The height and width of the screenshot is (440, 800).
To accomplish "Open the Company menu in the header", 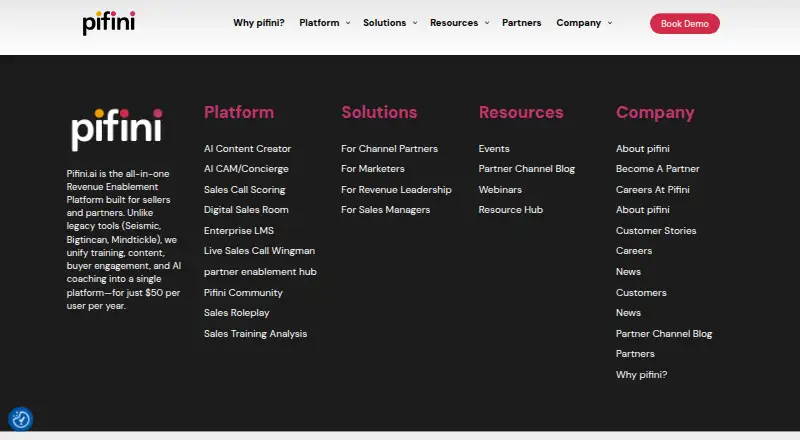I will 579,23.
